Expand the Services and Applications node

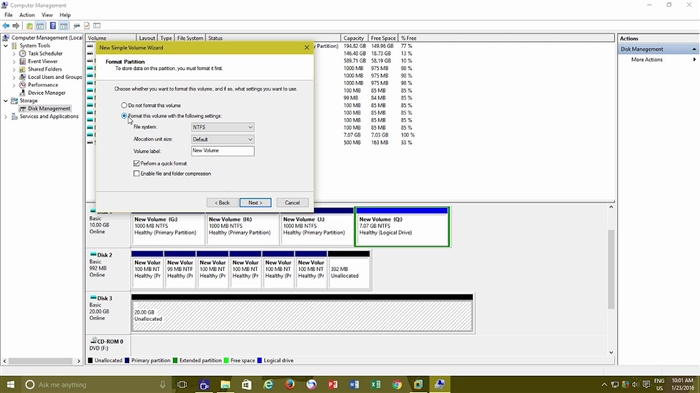point(6,117)
